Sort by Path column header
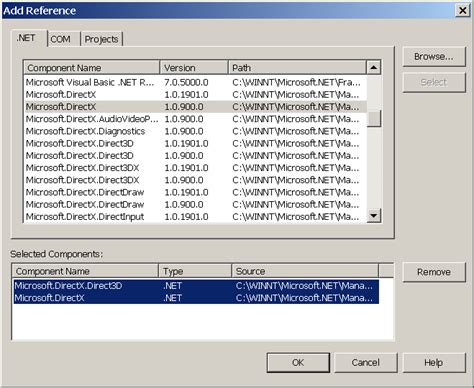This screenshot has width=474, height=388. [297, 68]
